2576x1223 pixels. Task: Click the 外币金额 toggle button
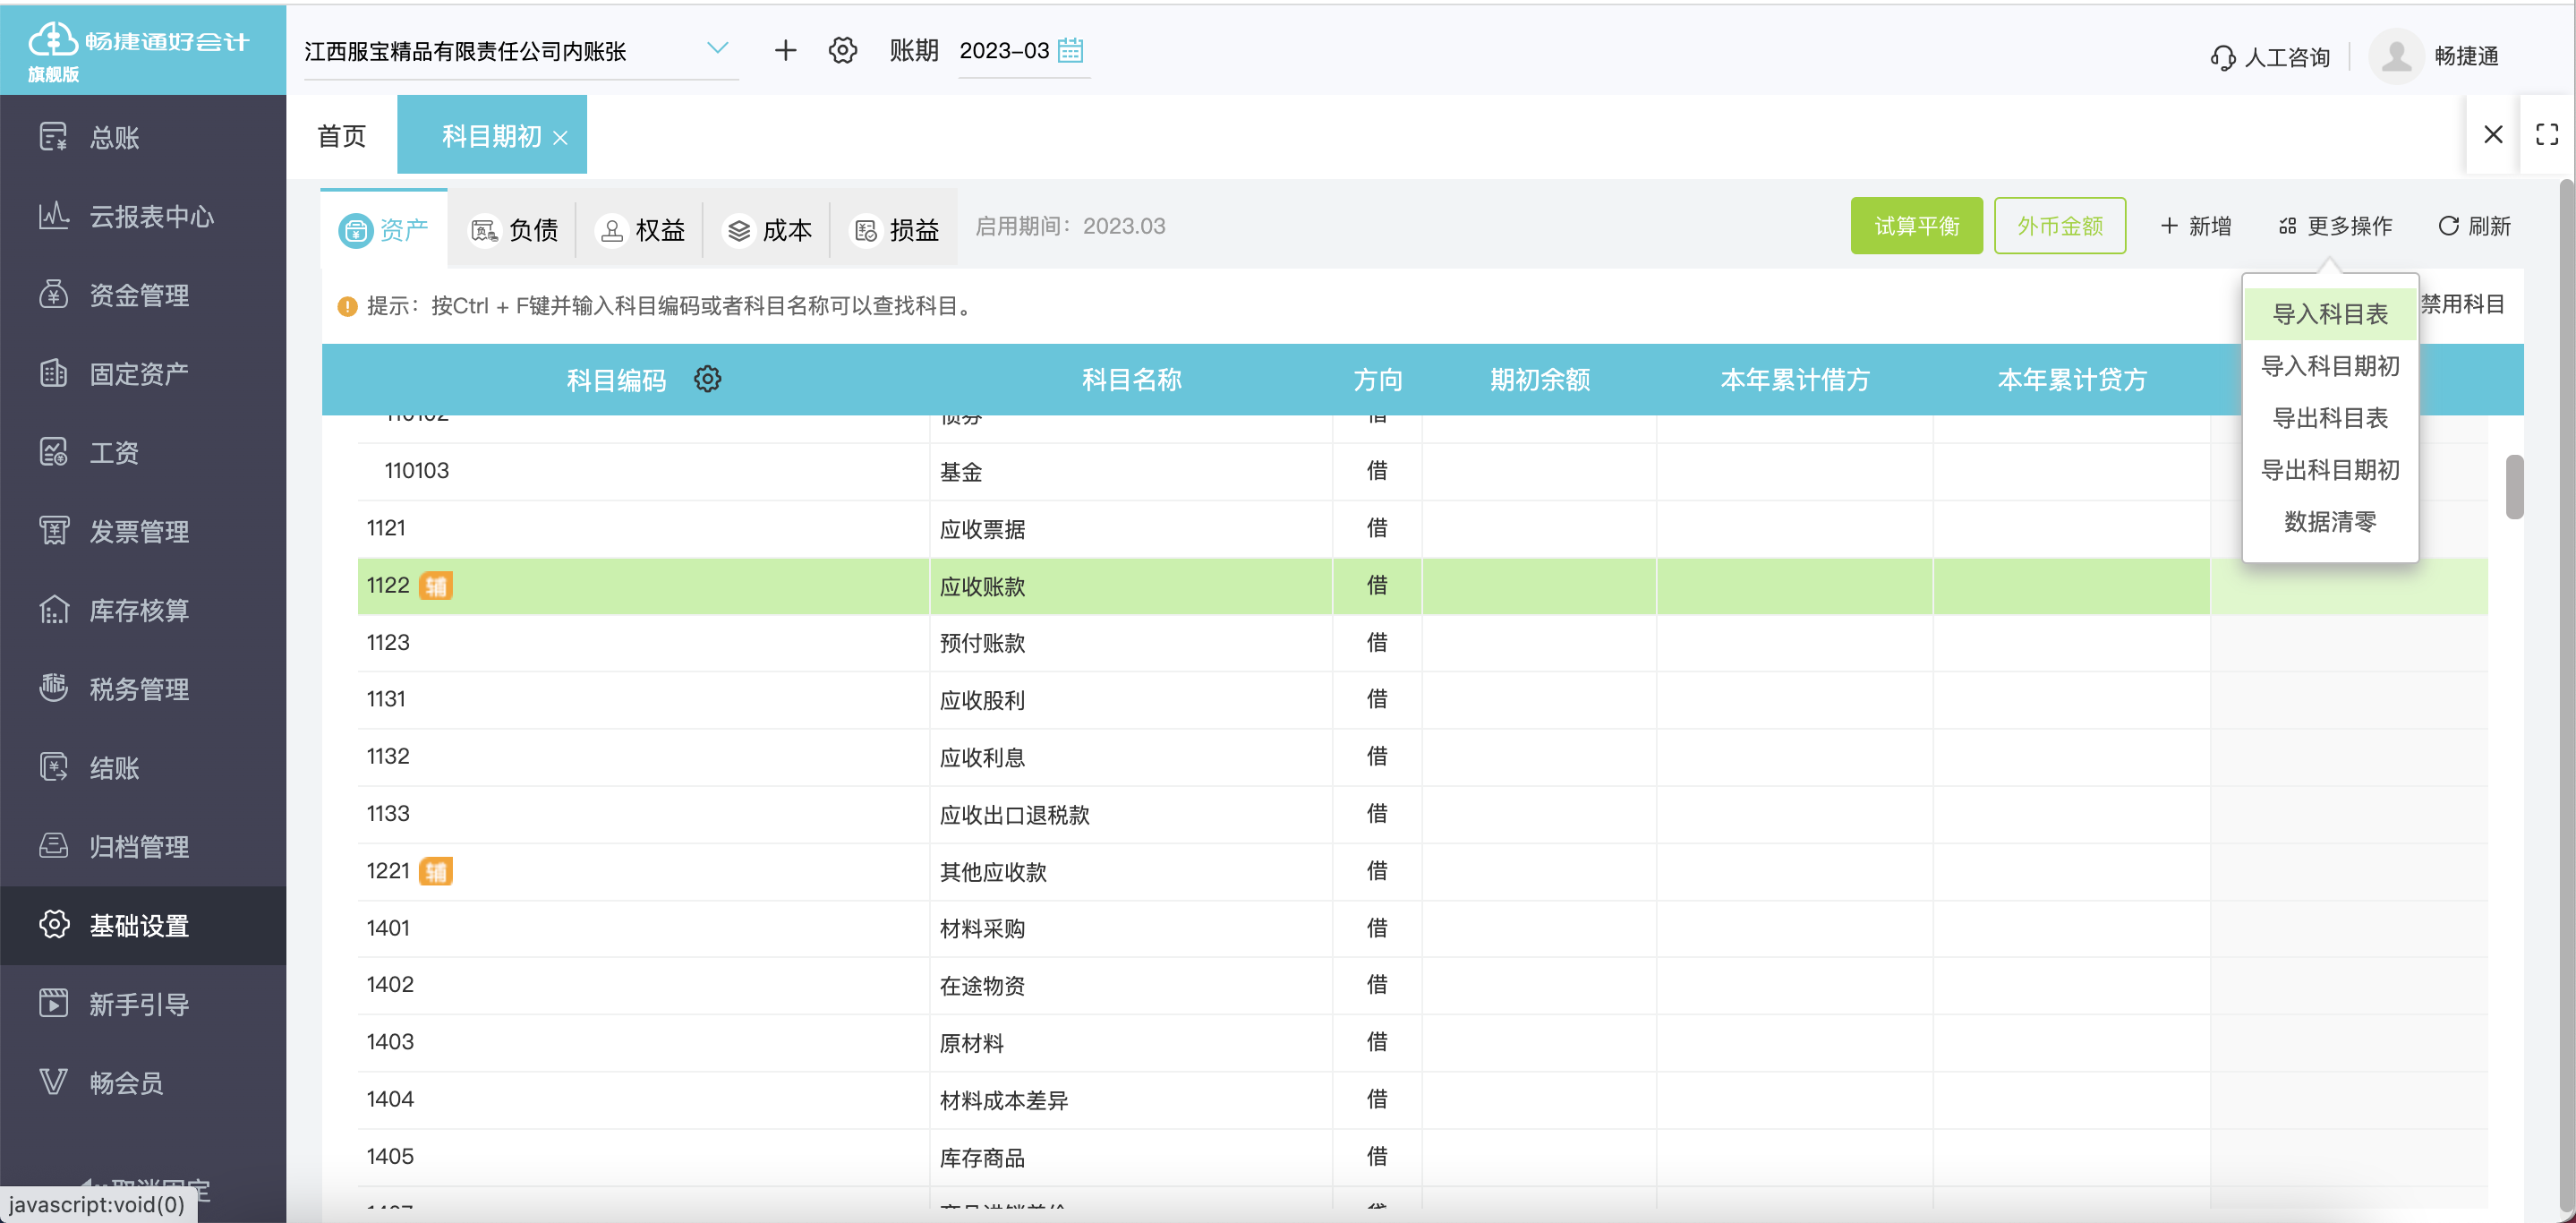[x=2060, y=227]
